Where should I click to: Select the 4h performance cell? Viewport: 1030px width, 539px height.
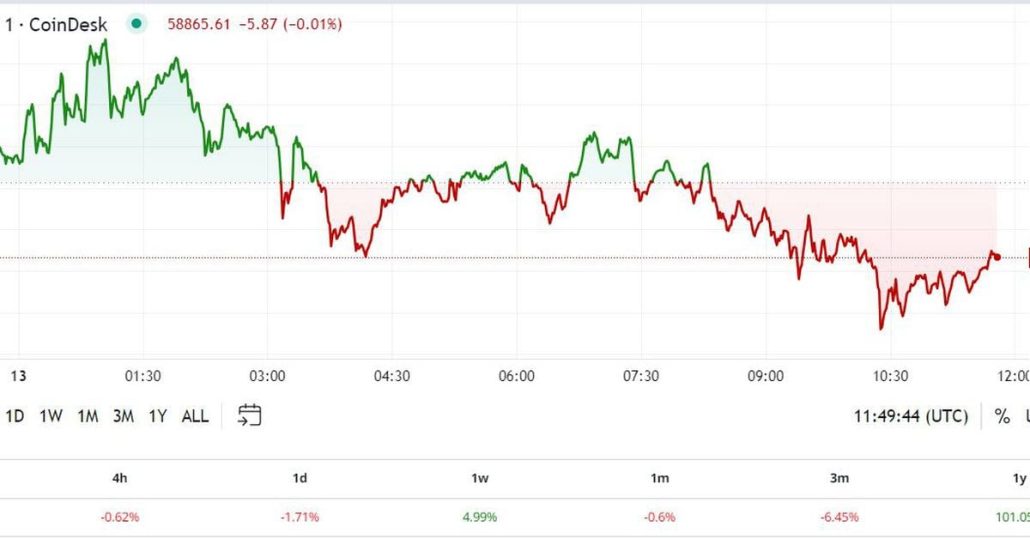[120, 517]
